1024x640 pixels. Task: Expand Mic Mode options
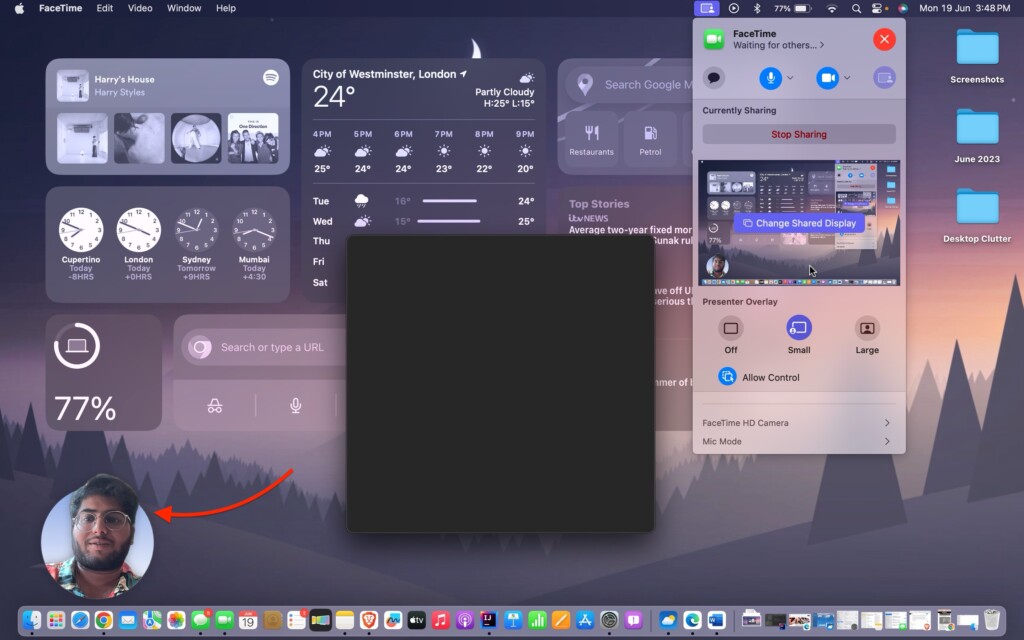click(798, 441)
